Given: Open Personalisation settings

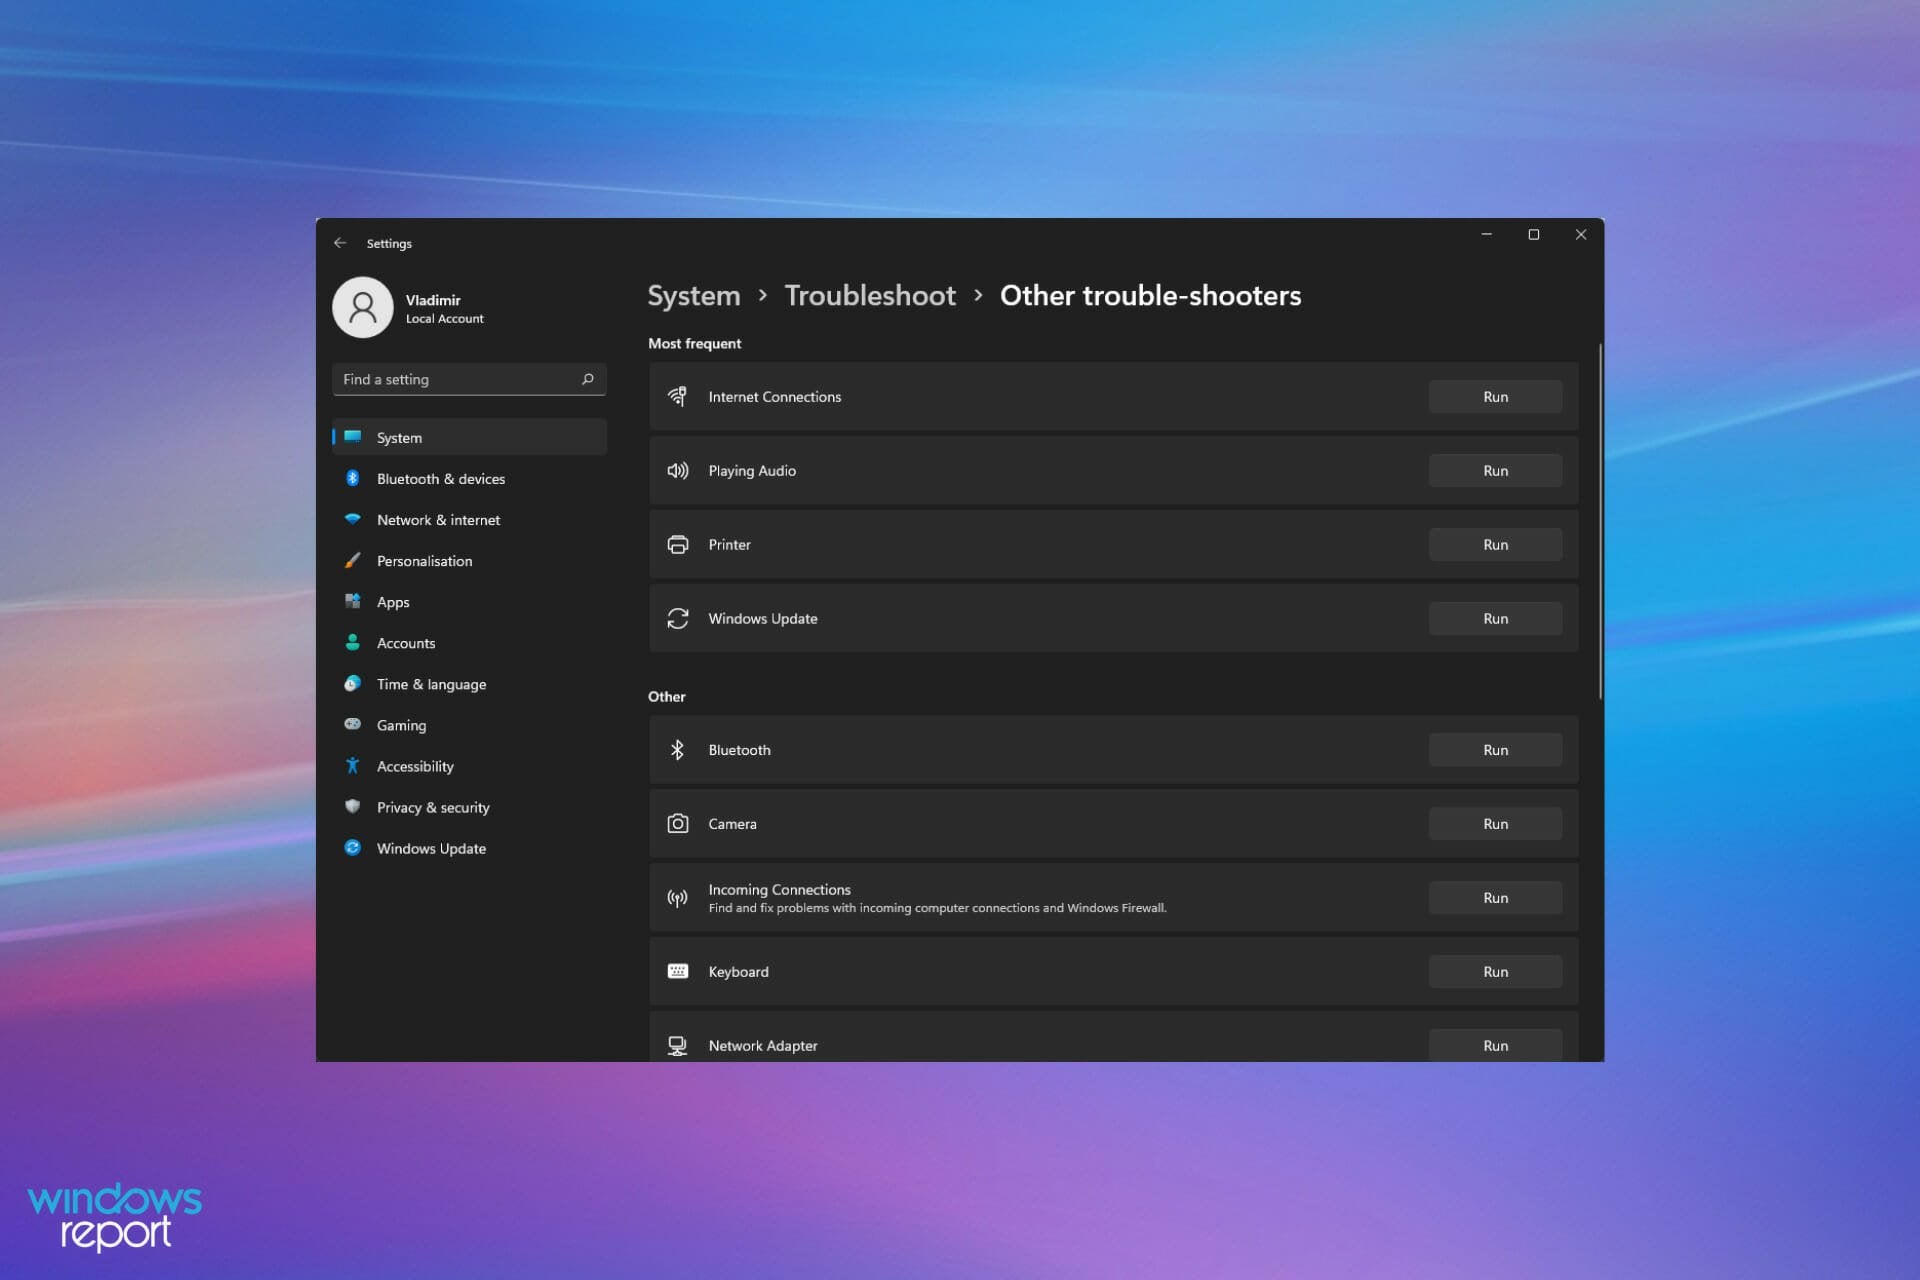Looking at the screenshot, I should tap(424, 560).
